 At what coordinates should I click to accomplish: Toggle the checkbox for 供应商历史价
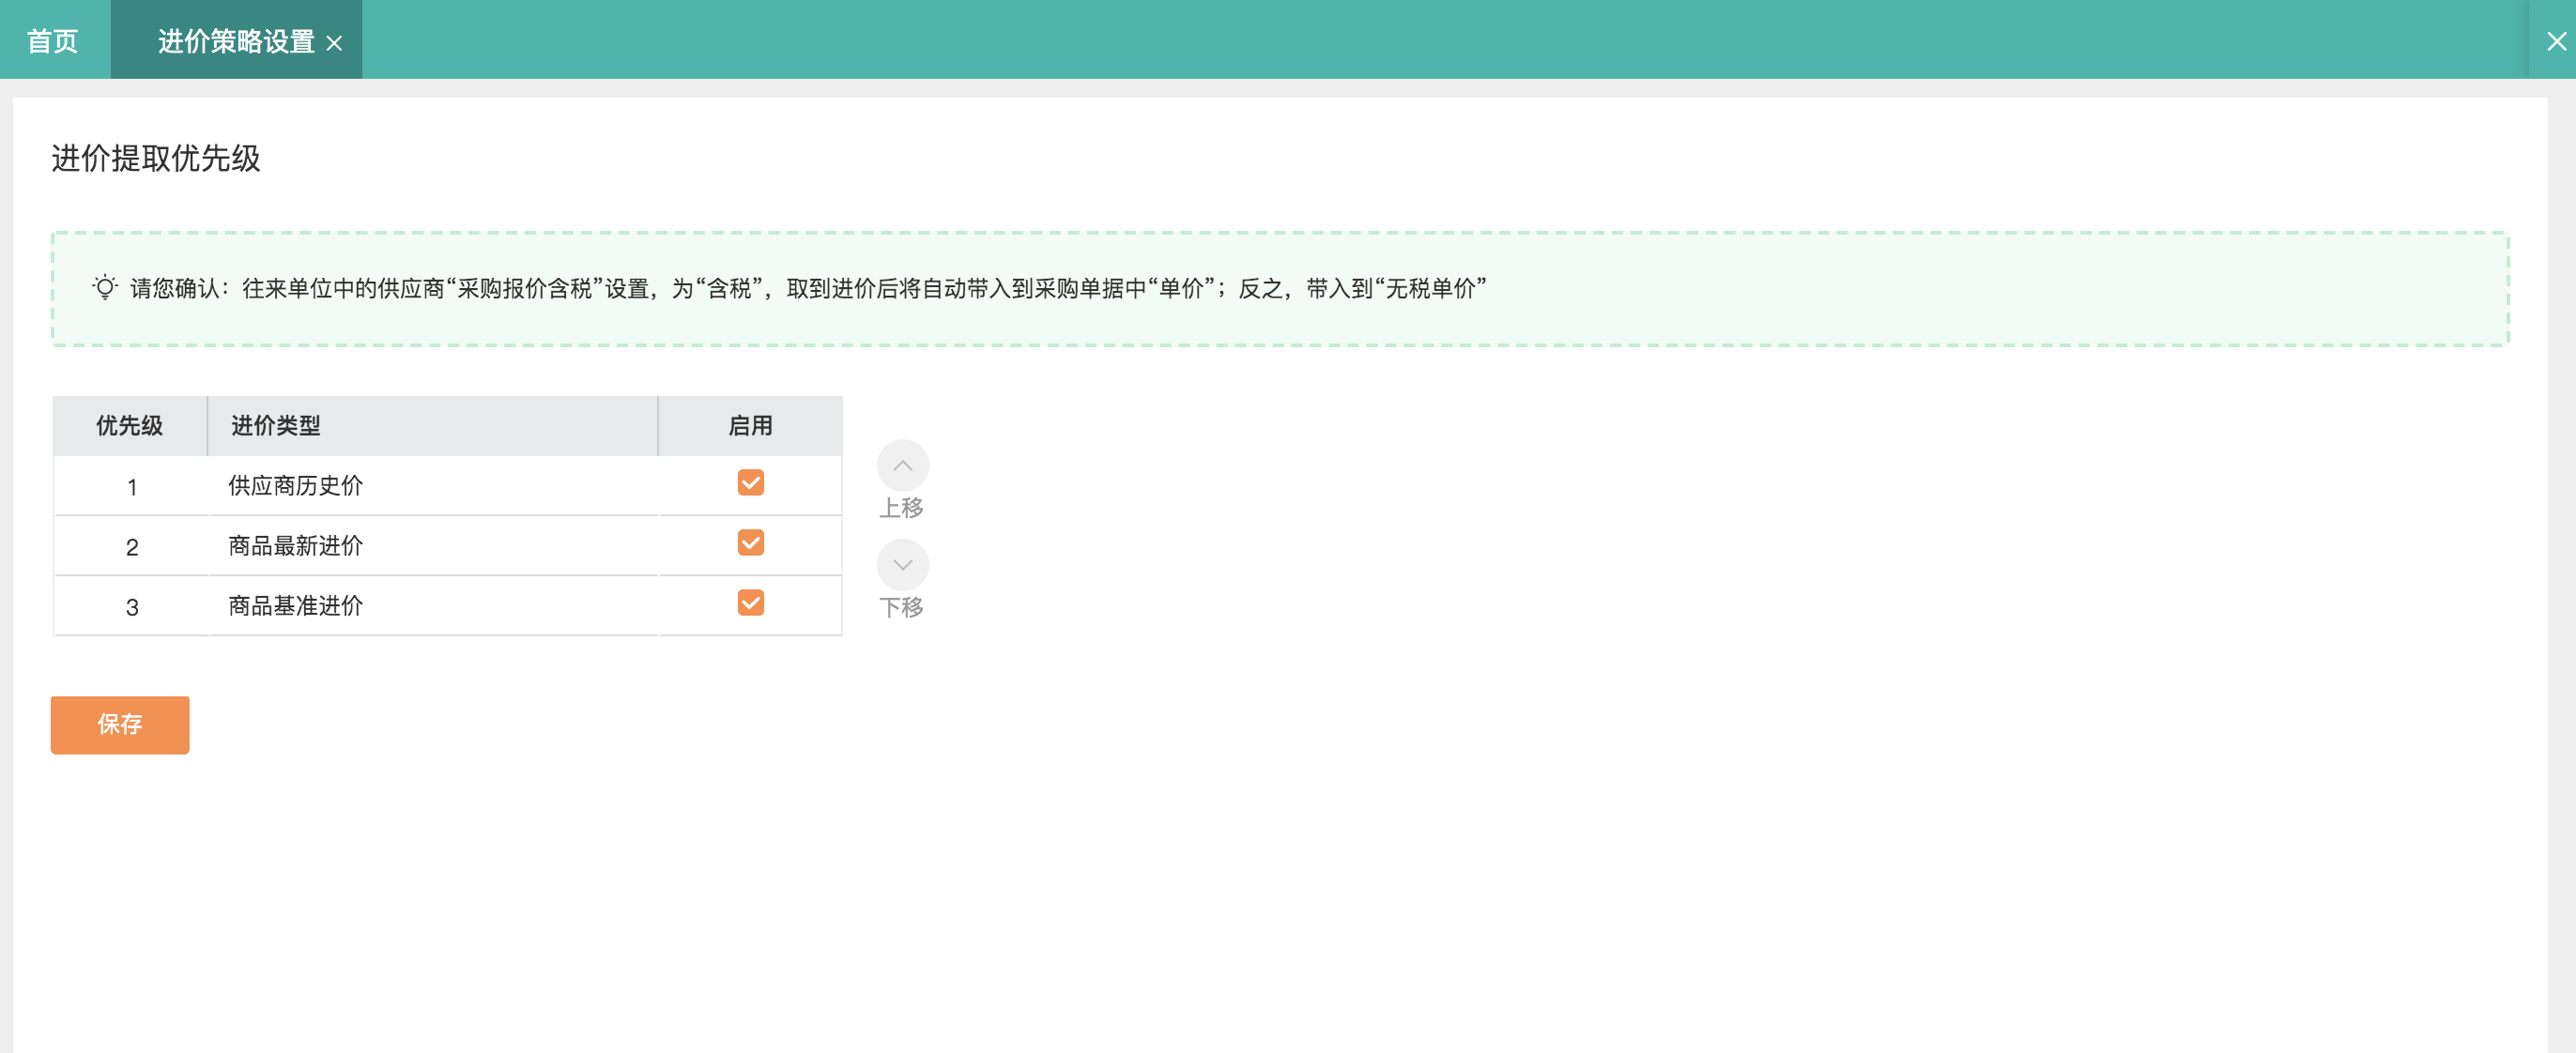tap(751, 483)
